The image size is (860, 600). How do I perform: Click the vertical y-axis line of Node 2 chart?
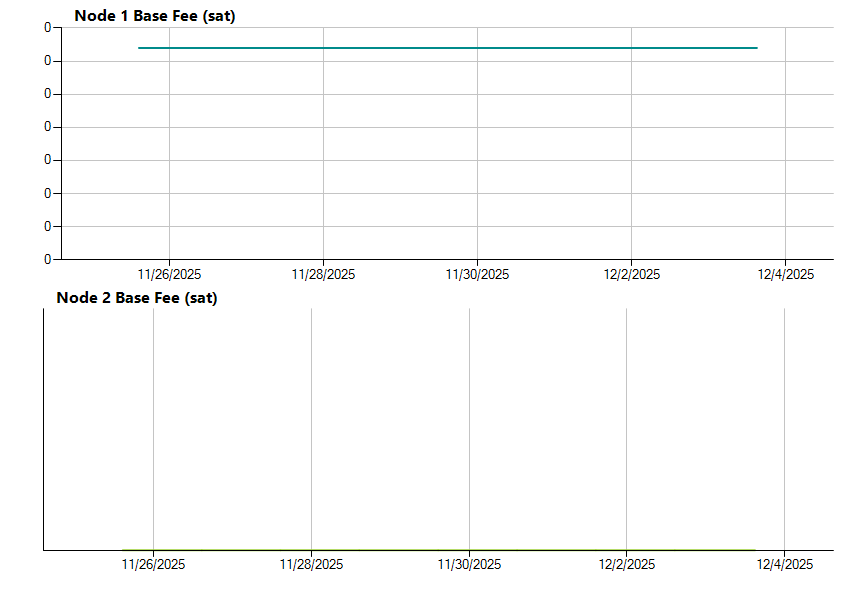click(43, 430)
